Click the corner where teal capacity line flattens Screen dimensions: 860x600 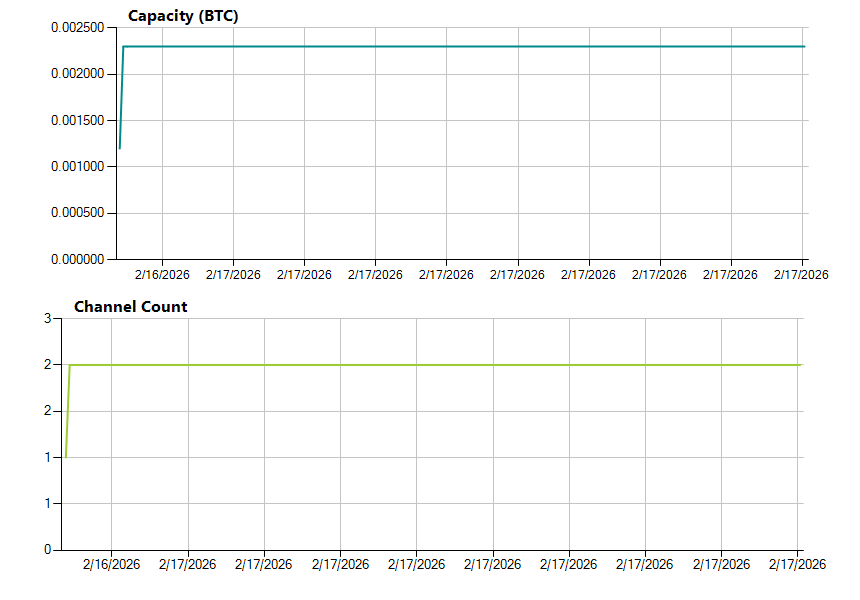tap(124, 47)
